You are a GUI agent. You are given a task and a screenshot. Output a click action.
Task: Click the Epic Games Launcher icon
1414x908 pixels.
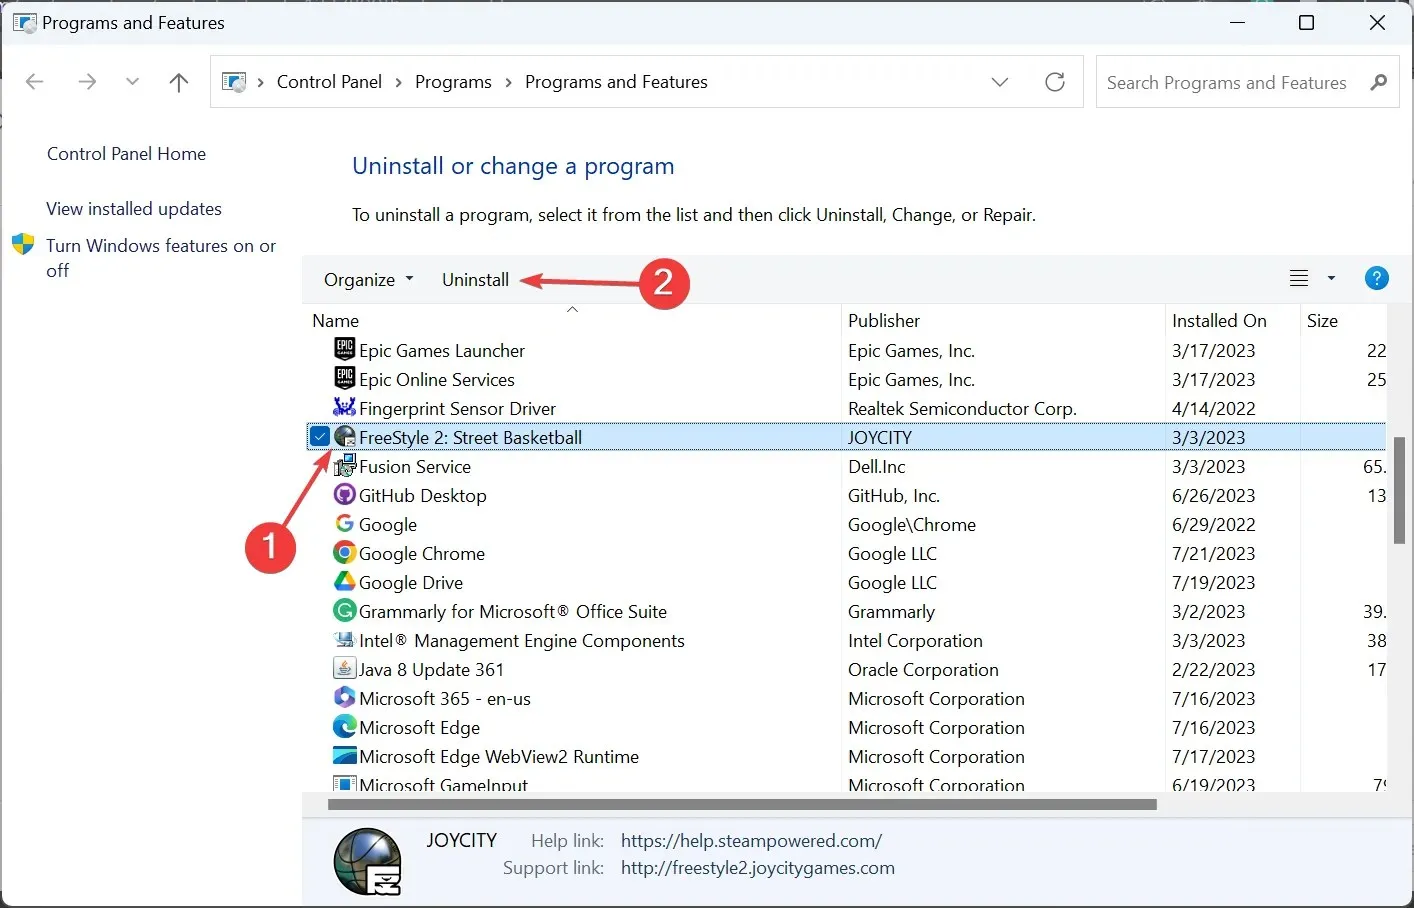click(345, 349)
